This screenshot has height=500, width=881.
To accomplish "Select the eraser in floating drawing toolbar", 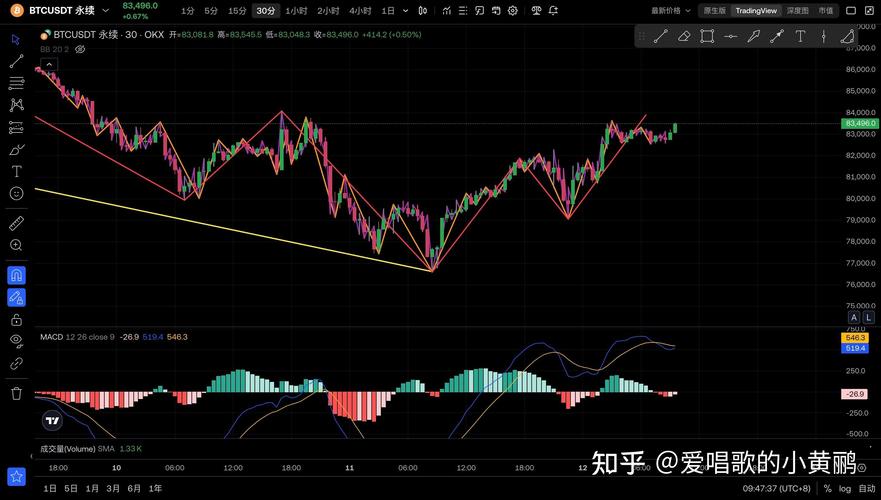I will click(x=684, y=36).
